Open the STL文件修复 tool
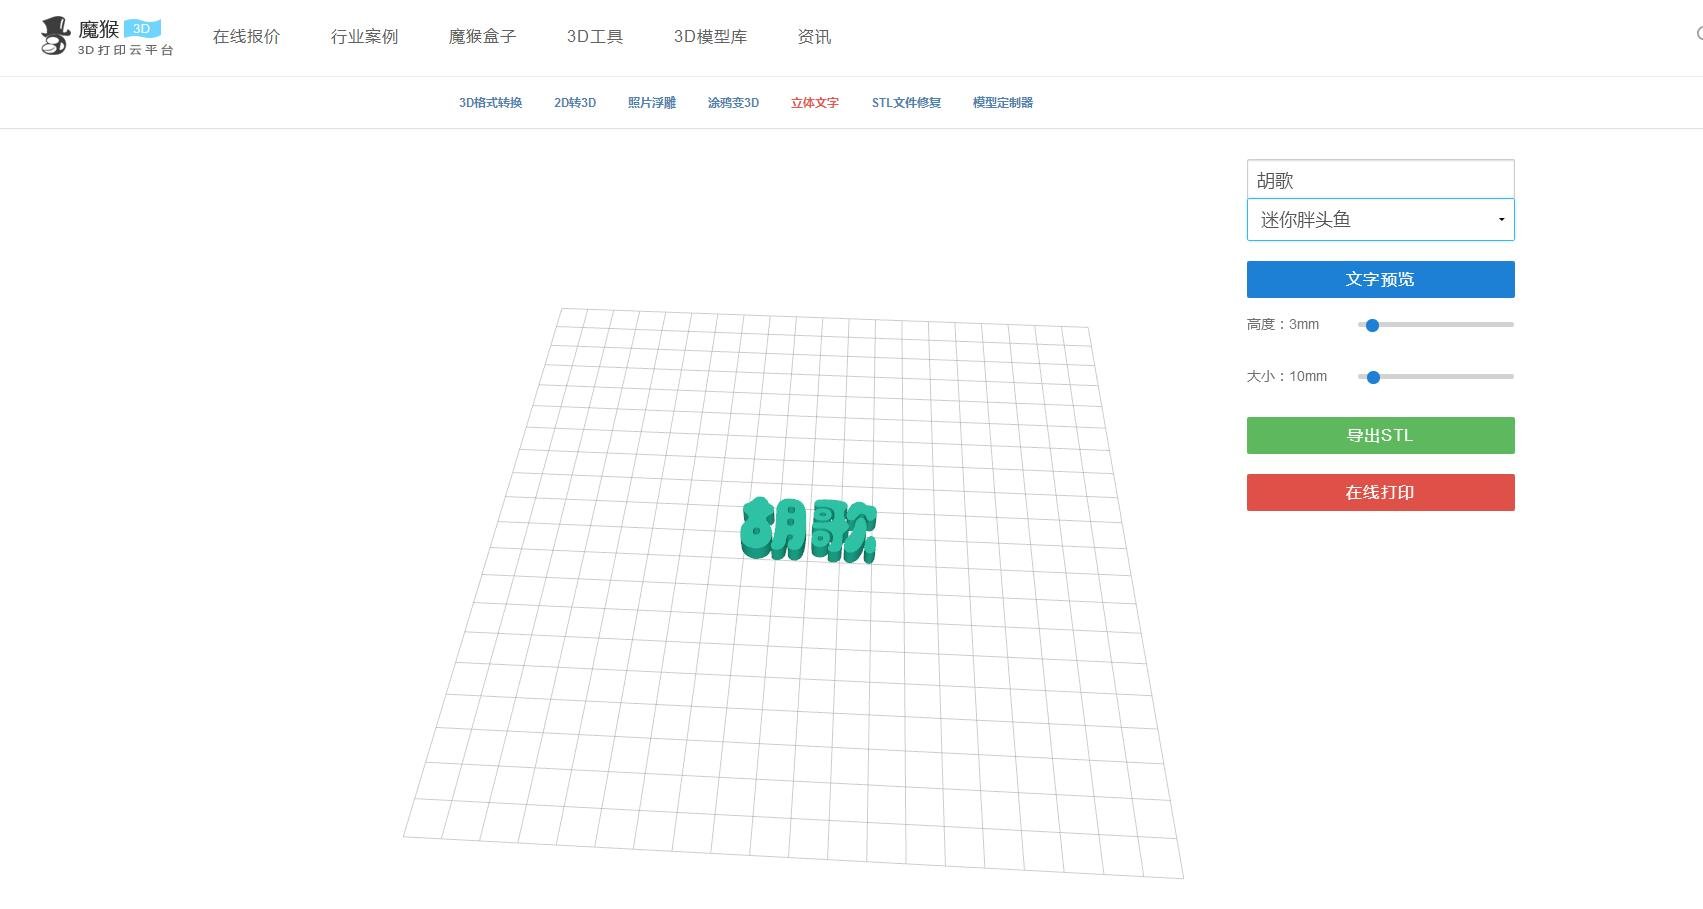 point(906,102)
